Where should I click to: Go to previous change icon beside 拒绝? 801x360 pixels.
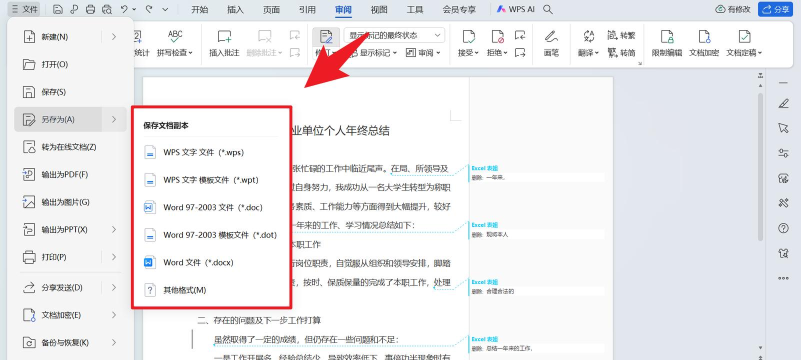[x=520, y=35]
